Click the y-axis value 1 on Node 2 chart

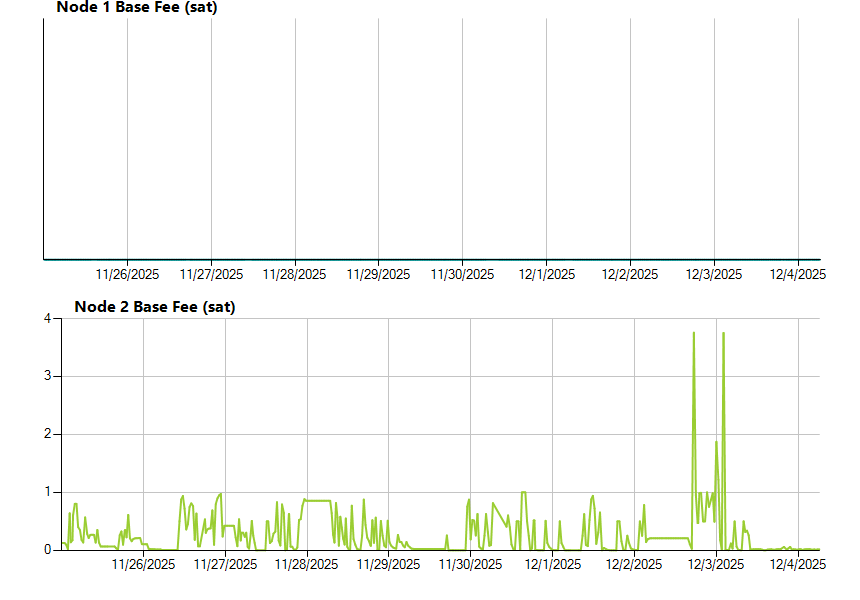coord(47,492)
